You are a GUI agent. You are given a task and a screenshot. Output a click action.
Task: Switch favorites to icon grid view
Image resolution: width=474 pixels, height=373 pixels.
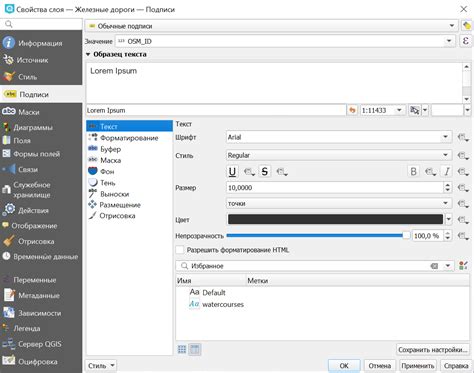(182, 349)
